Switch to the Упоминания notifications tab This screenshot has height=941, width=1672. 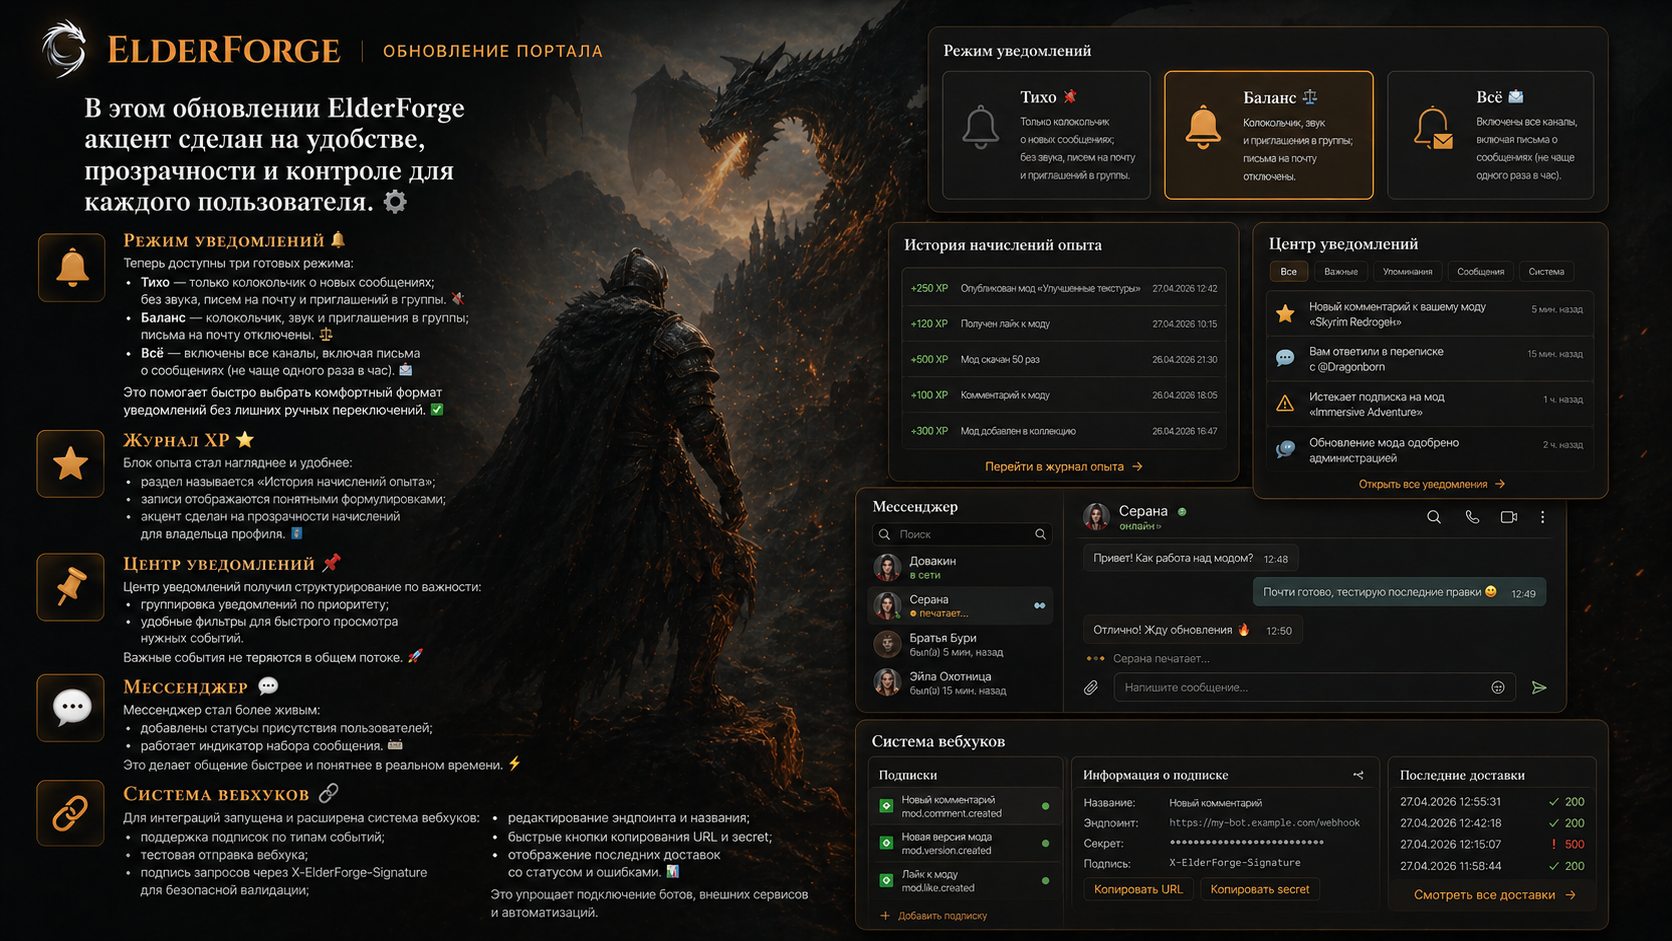pos(1407,272)
